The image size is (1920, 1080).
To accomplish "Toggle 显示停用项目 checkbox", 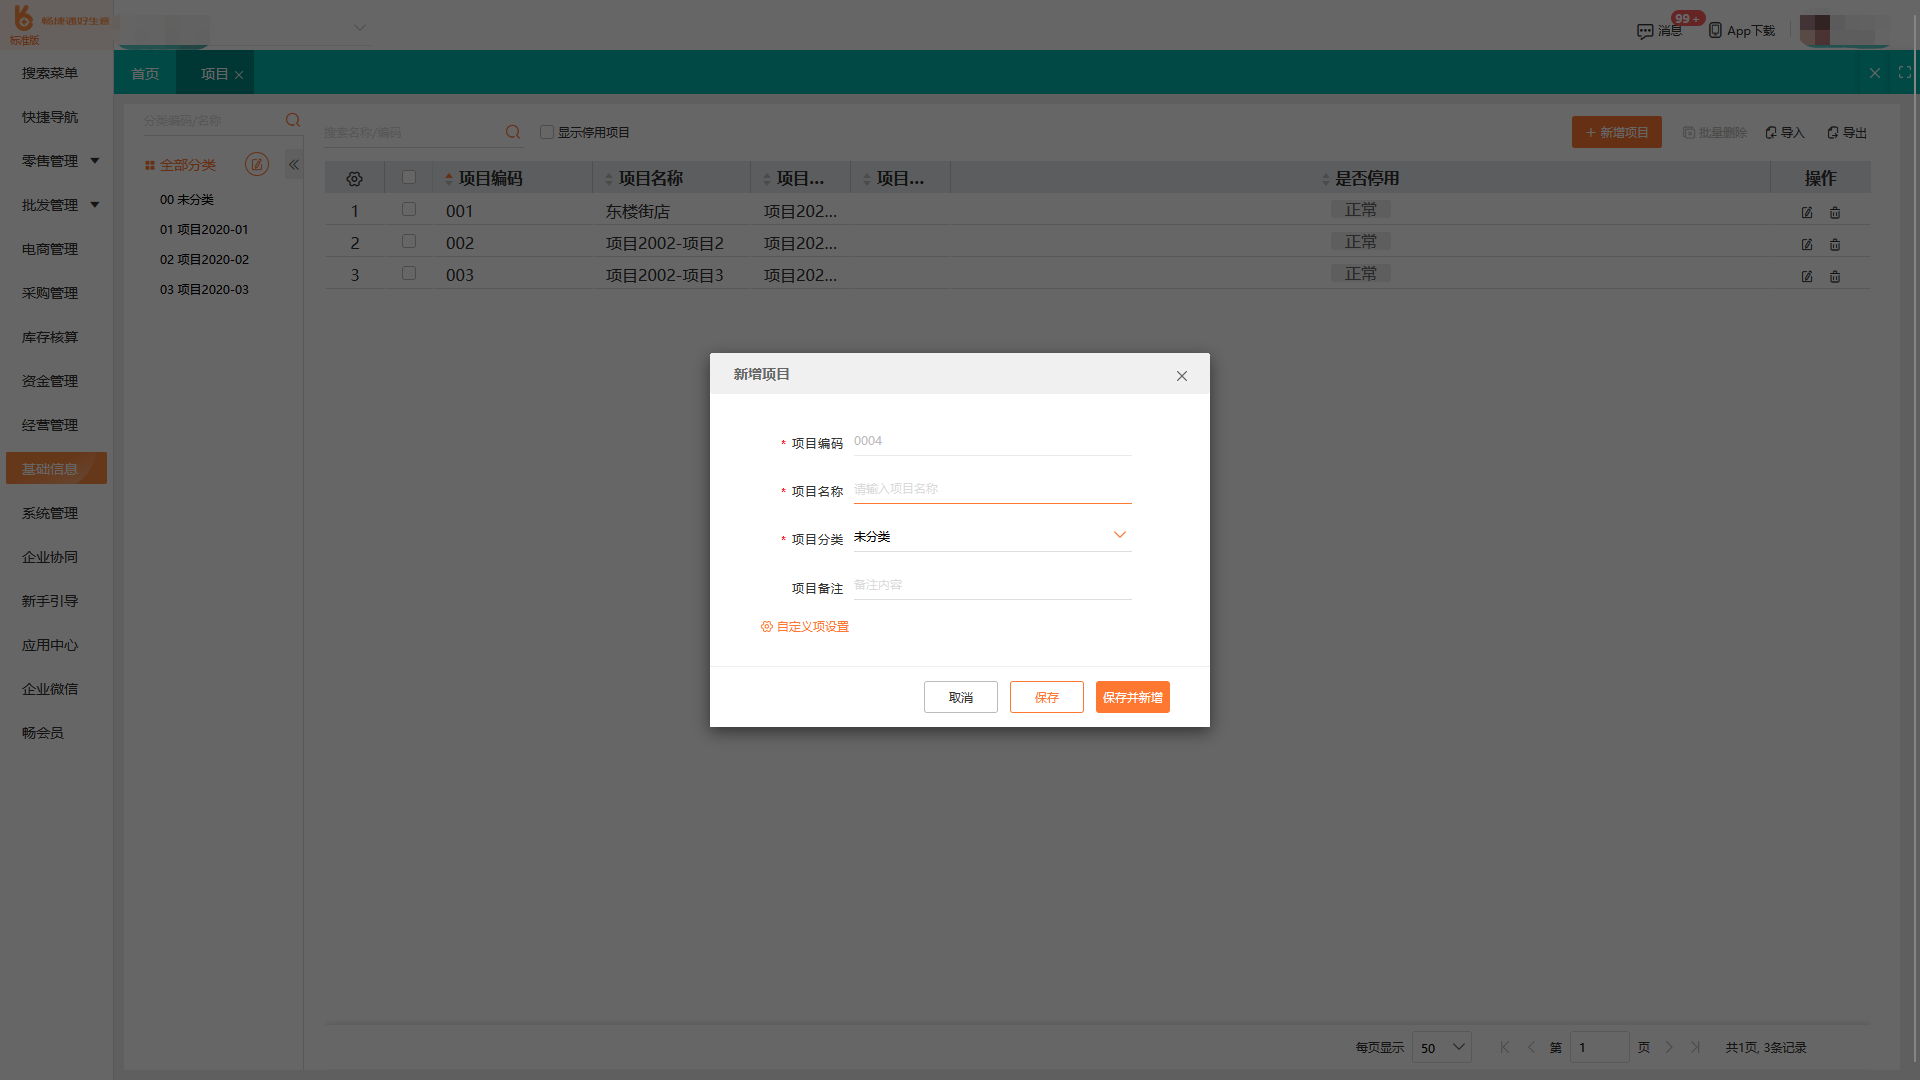I will coord(546,131).
